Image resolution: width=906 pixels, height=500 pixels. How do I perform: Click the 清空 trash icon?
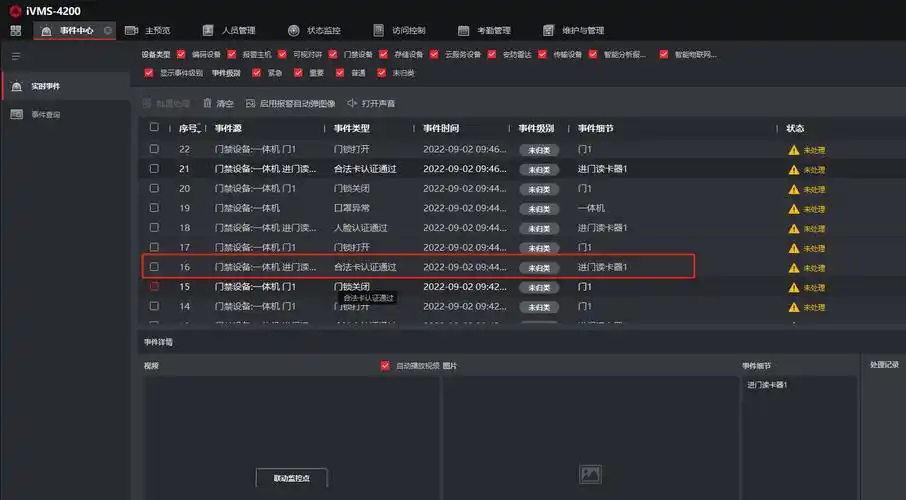pyautogui.click(x=208, y=103)
